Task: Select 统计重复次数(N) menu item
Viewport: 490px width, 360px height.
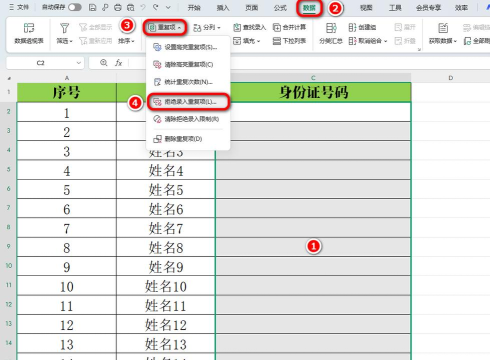Action: click(x=188, y=82)
